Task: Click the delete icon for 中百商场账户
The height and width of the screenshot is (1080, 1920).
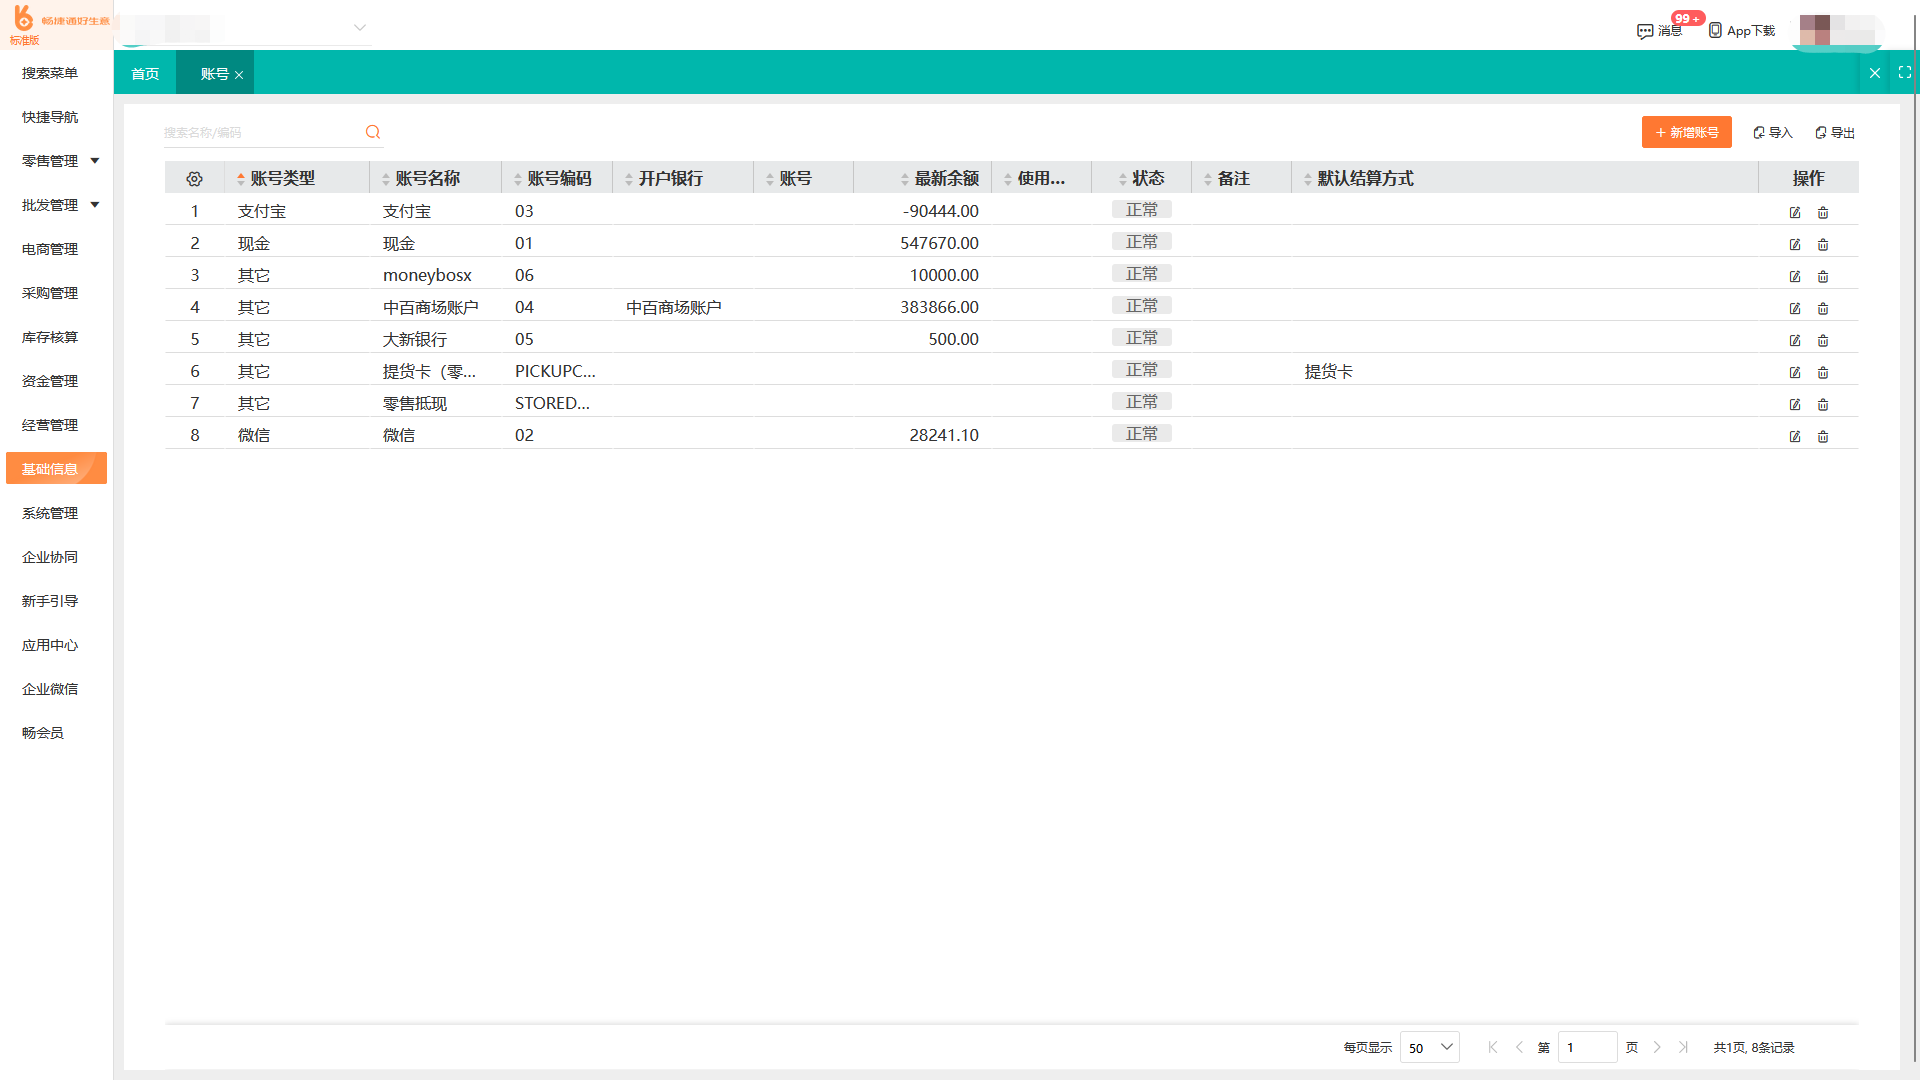Action: [1822, 307]
